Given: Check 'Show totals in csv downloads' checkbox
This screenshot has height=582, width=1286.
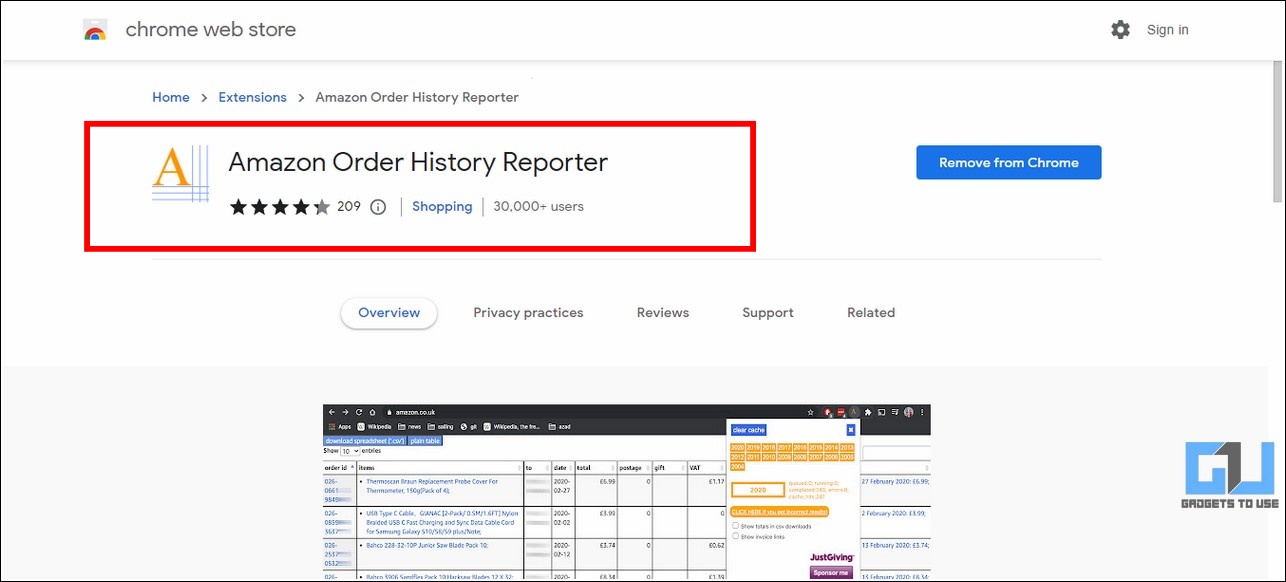Looking at the screenshot, I should click(736, 525).
